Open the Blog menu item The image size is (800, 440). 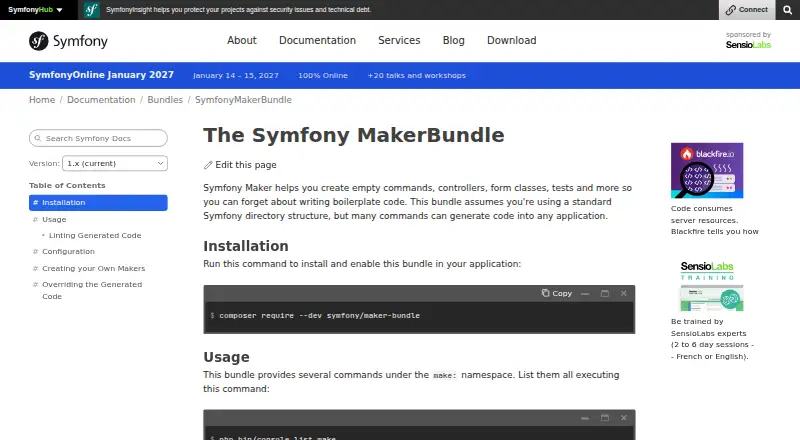454,40
